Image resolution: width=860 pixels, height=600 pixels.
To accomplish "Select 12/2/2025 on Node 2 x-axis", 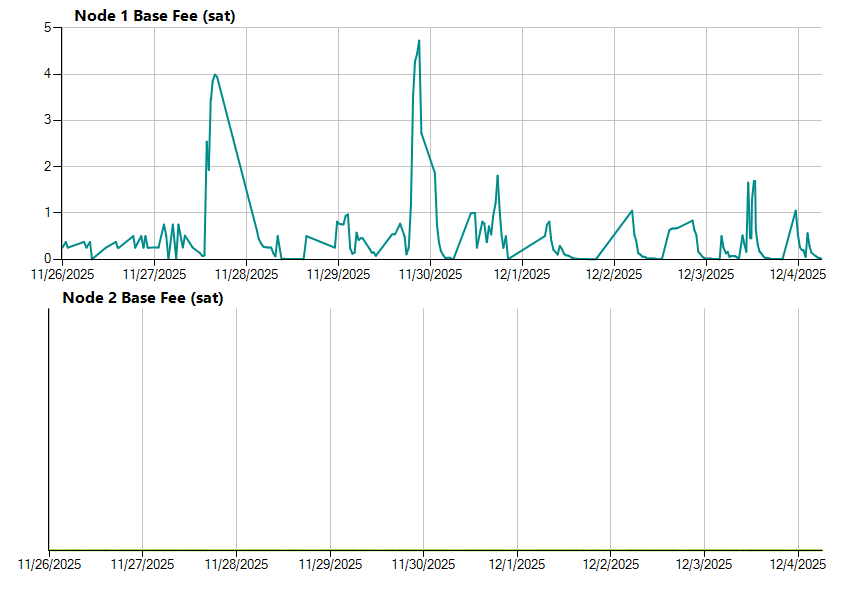I will (x=610, y=564).
